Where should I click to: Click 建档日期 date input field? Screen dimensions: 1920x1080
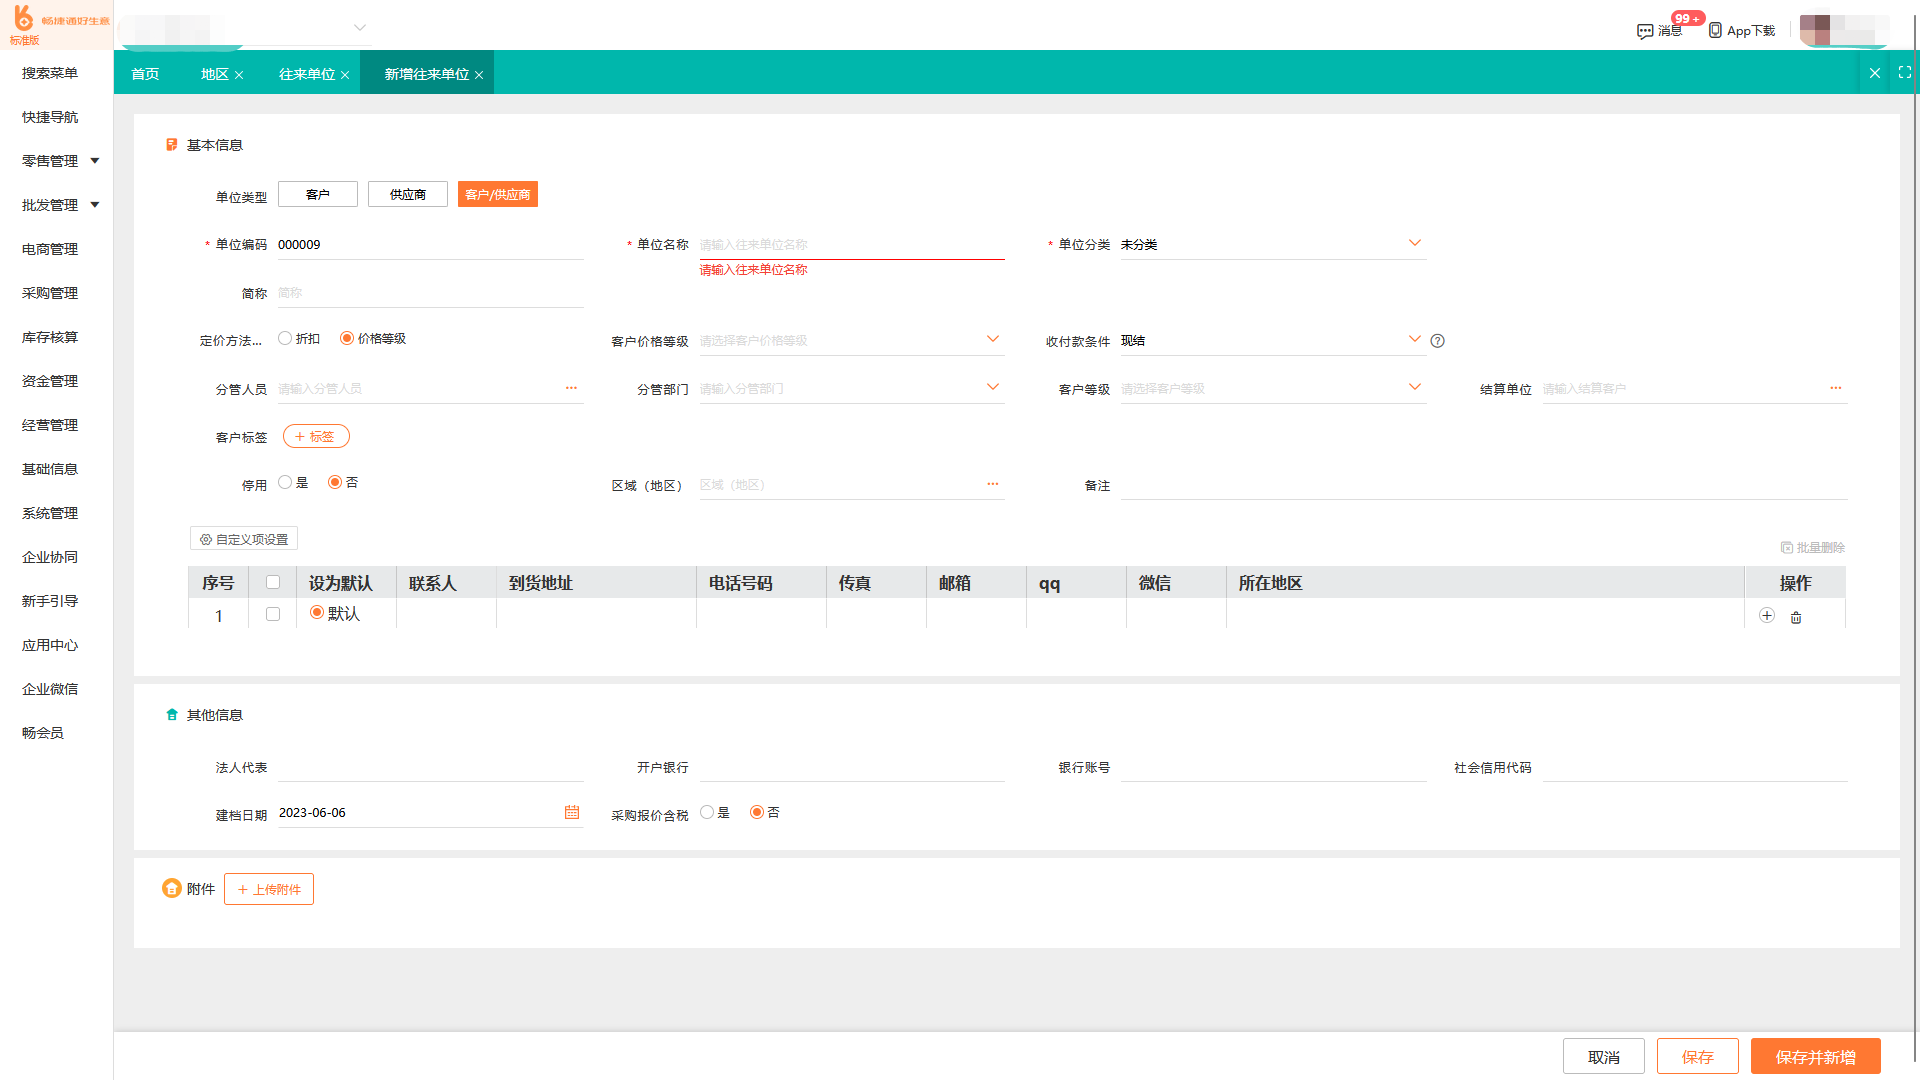419,812
